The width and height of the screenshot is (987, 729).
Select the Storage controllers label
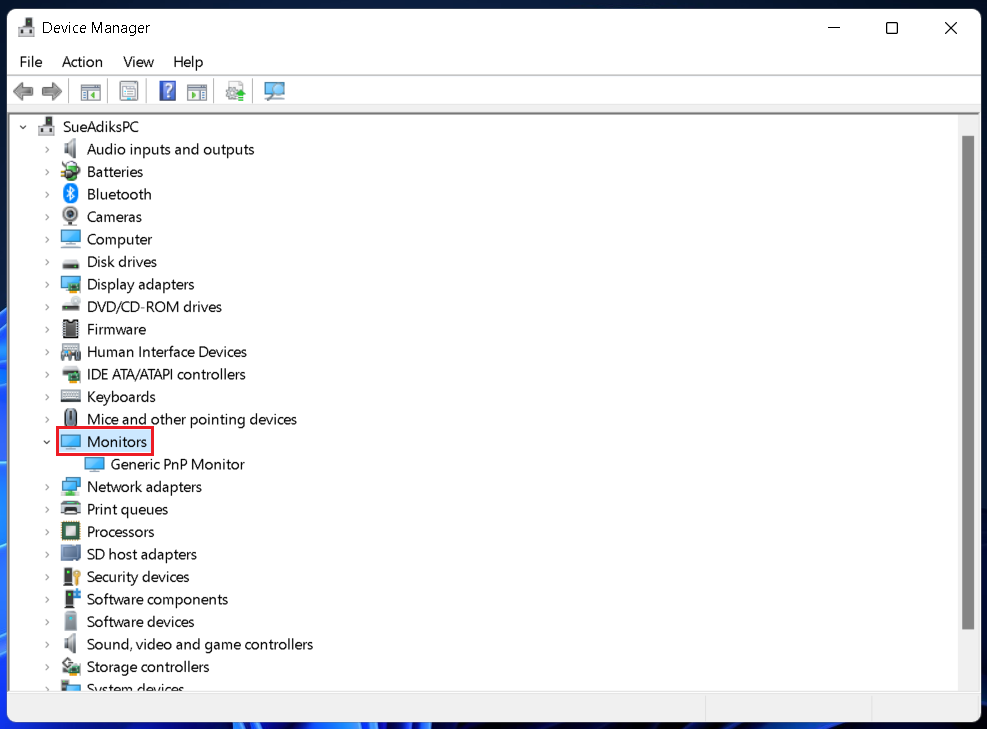(x=148, y=667)
